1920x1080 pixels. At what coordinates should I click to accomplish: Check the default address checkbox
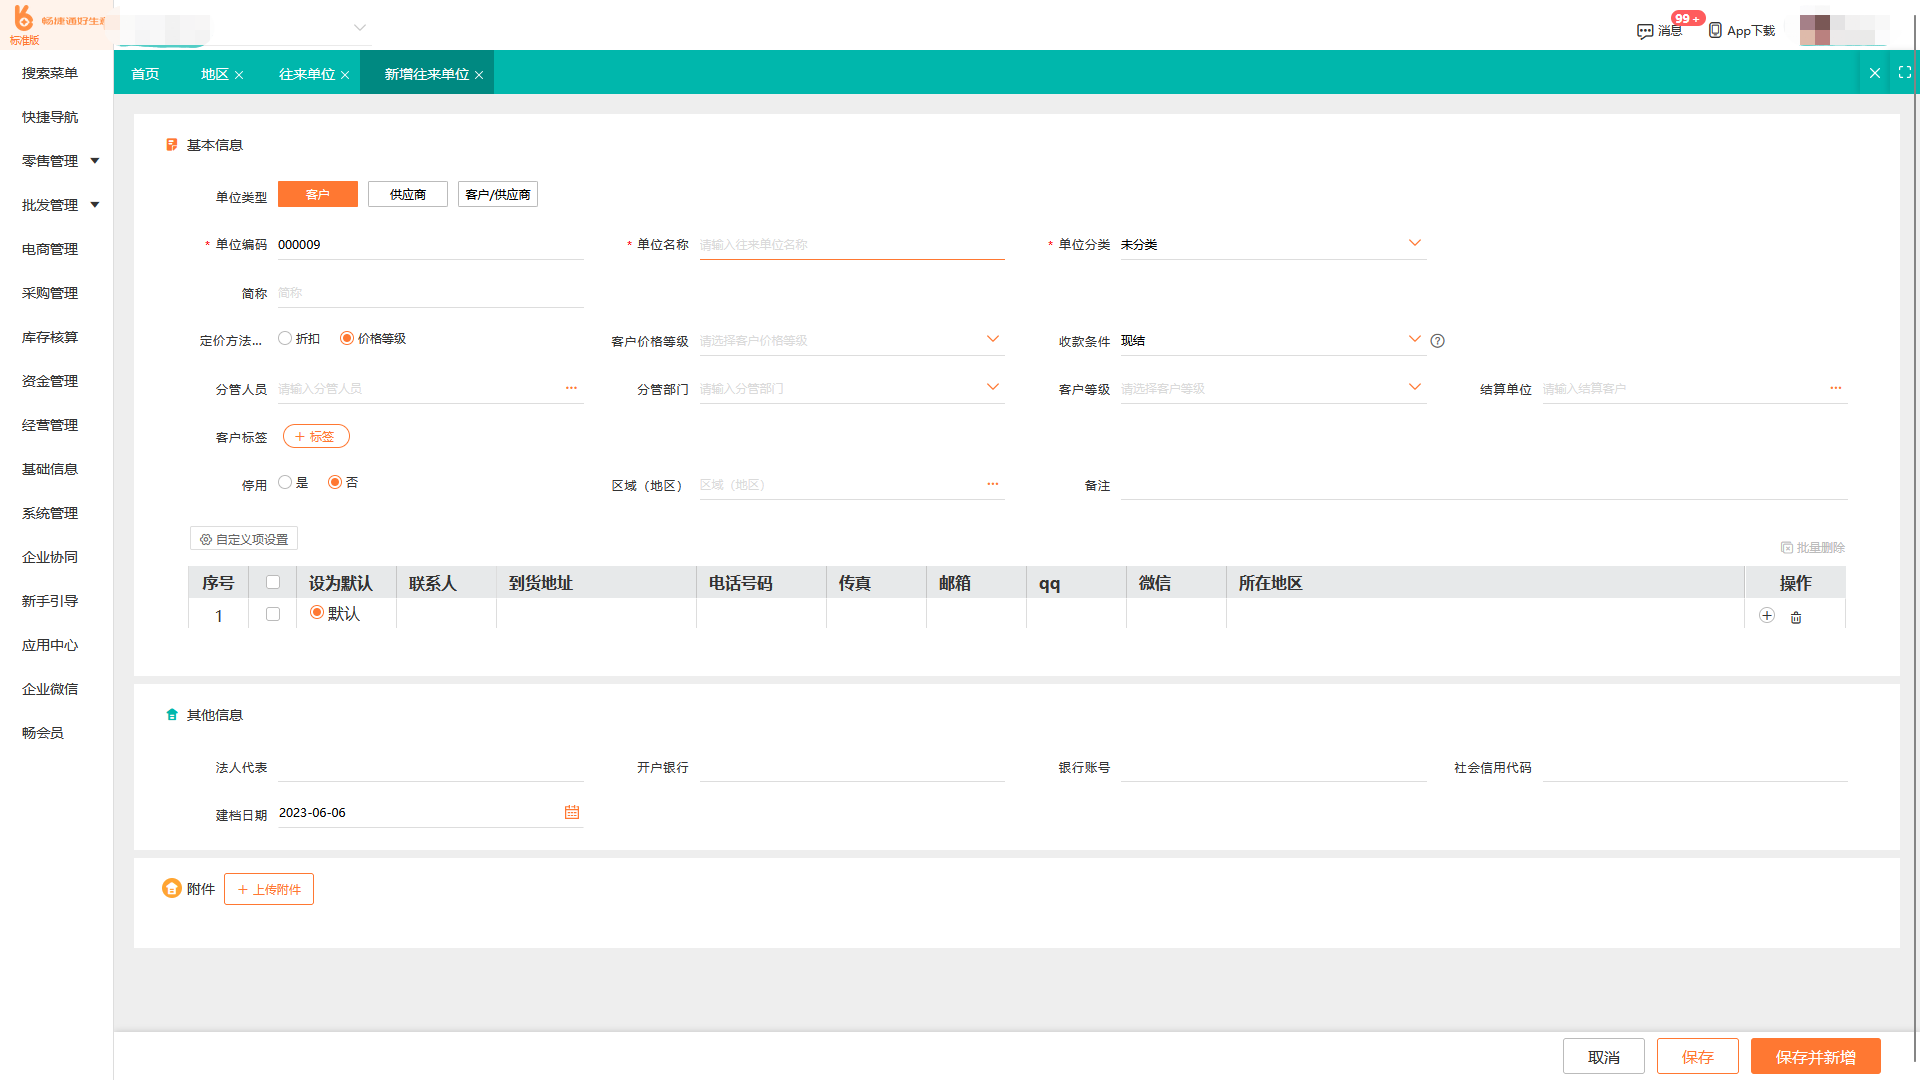pos(273,615)
